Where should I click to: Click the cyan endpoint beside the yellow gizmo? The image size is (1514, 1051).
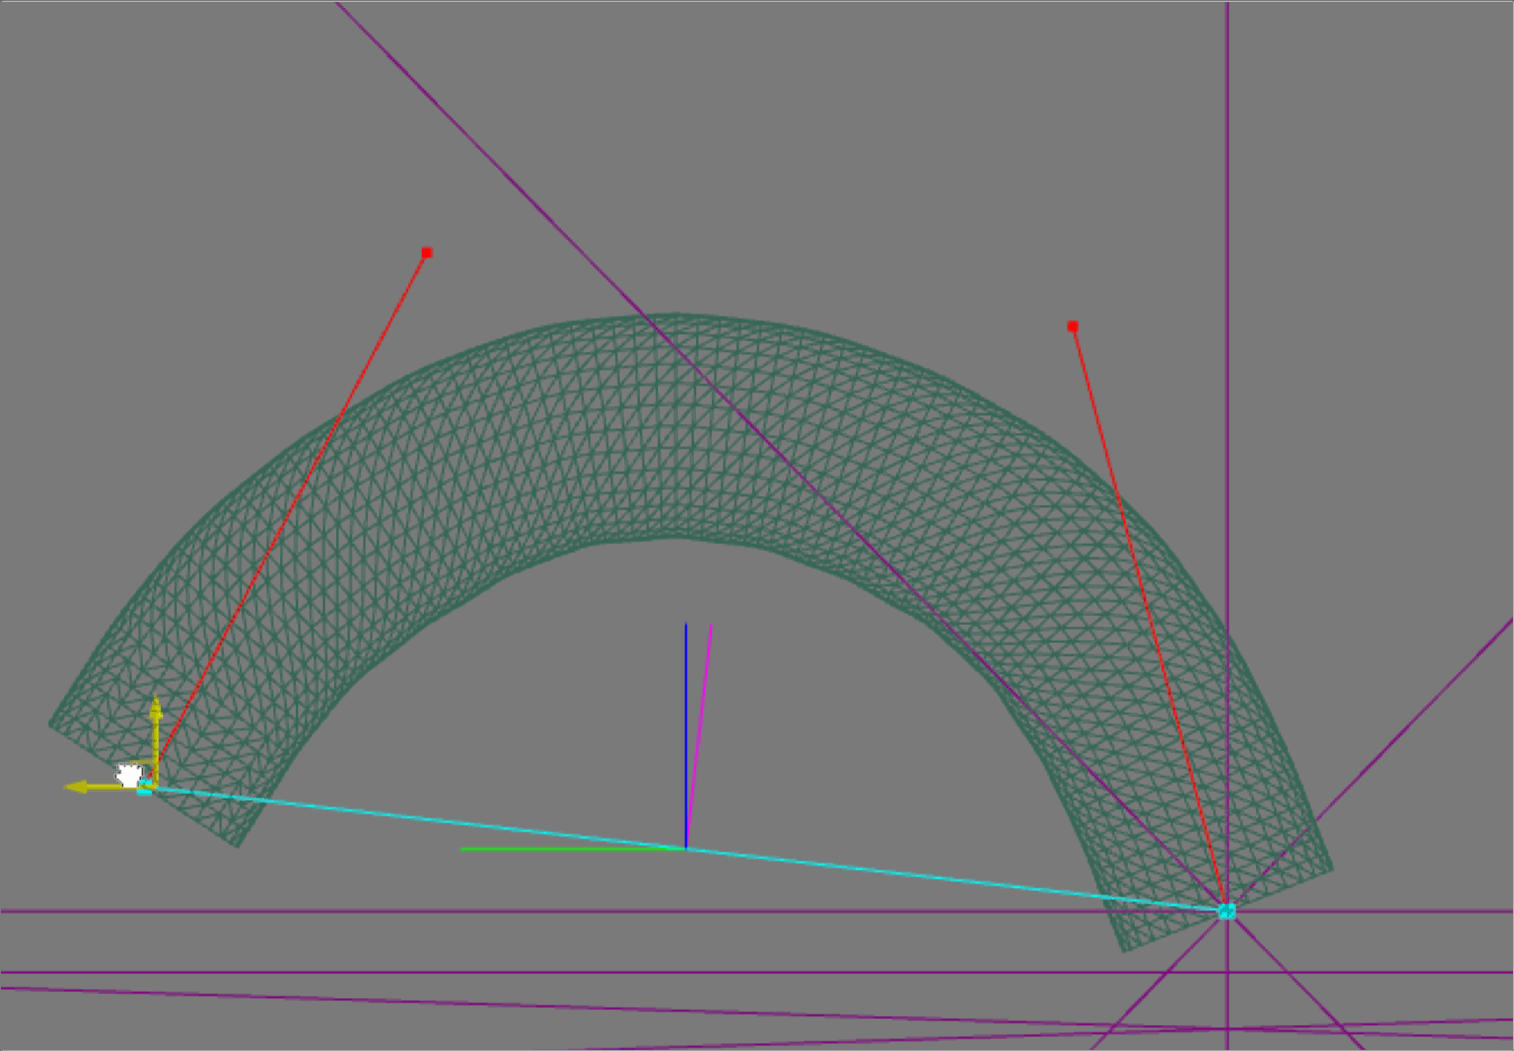point(145,790)
